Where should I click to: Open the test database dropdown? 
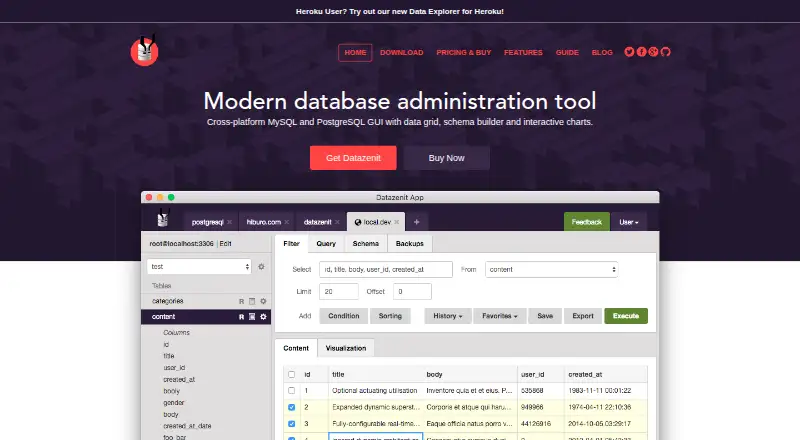click(x=199, y=266)
